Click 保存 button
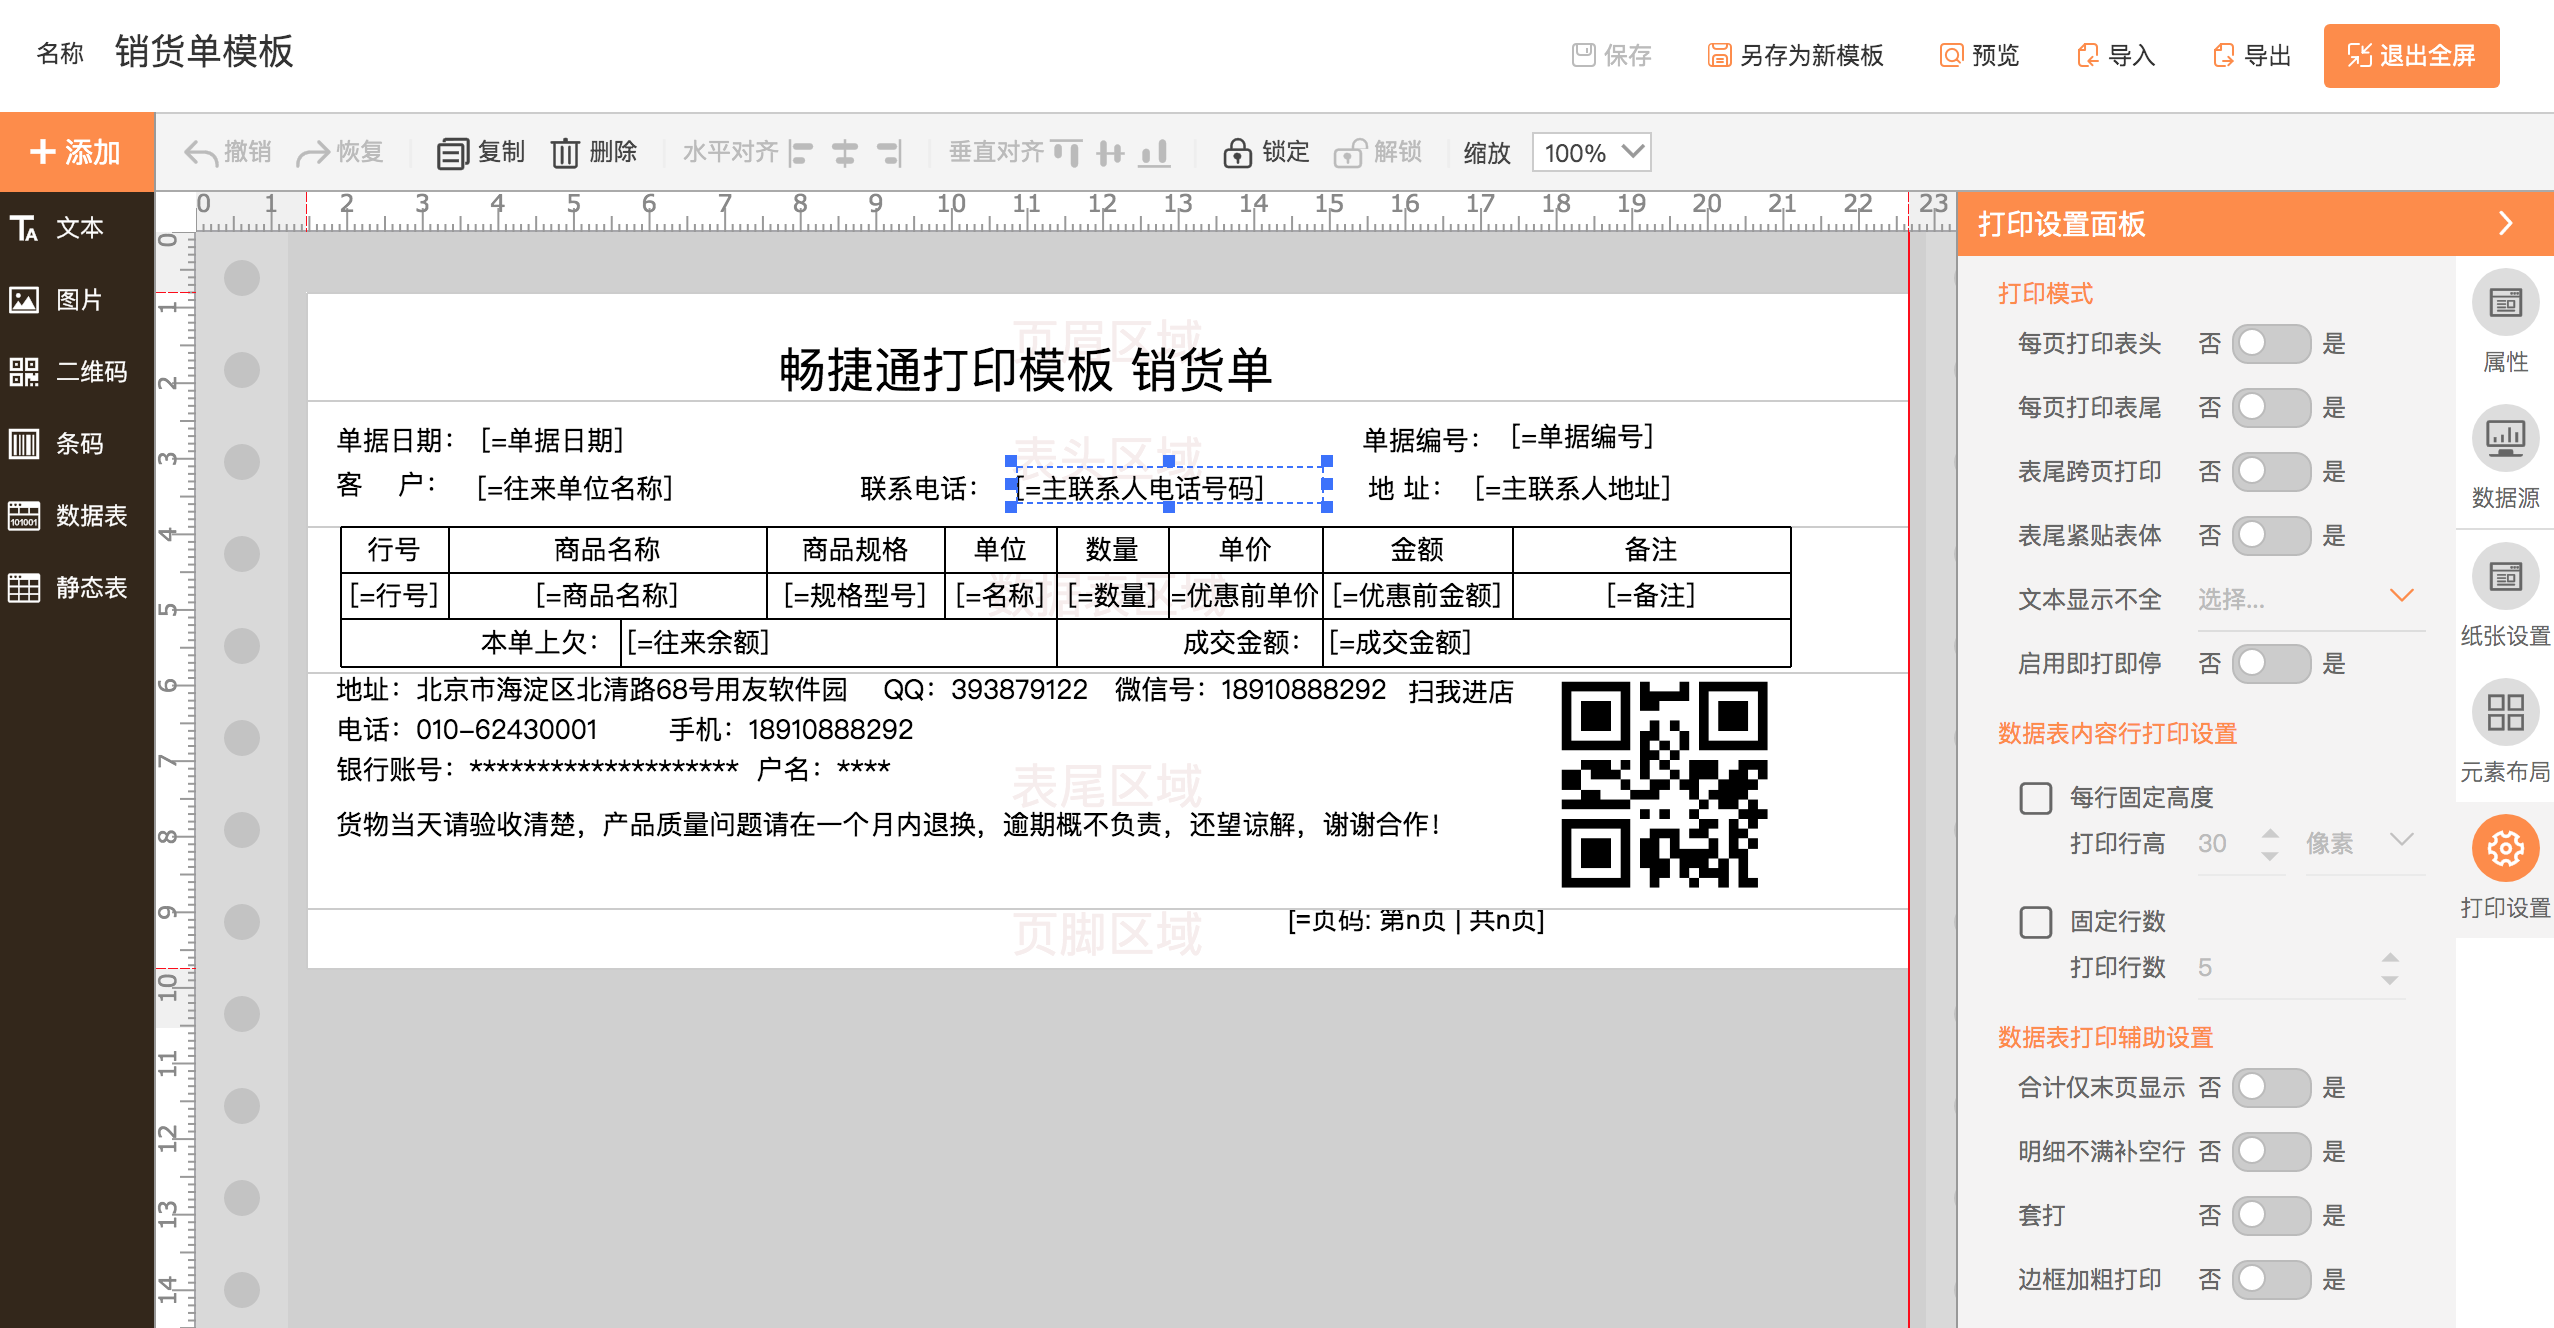 coord(1613,54)
